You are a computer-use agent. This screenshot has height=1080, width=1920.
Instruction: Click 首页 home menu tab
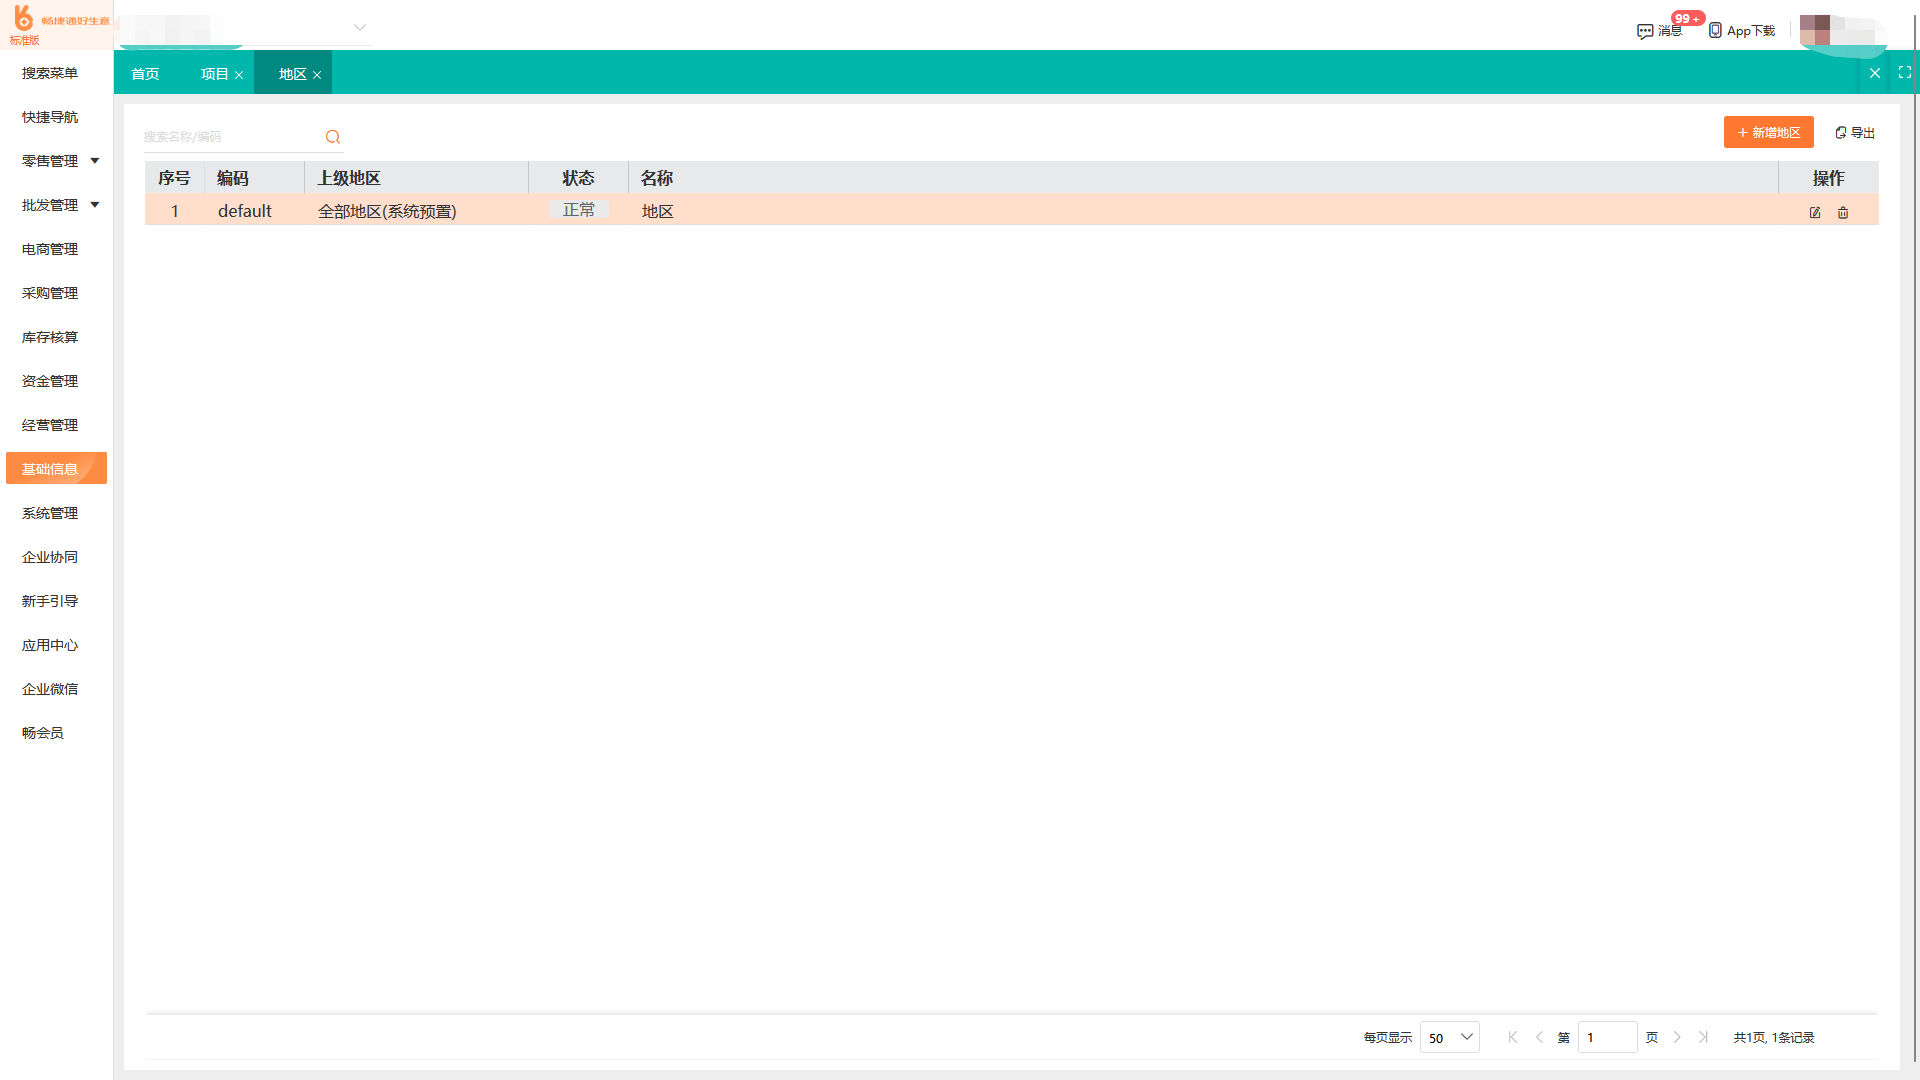(145, 74)
